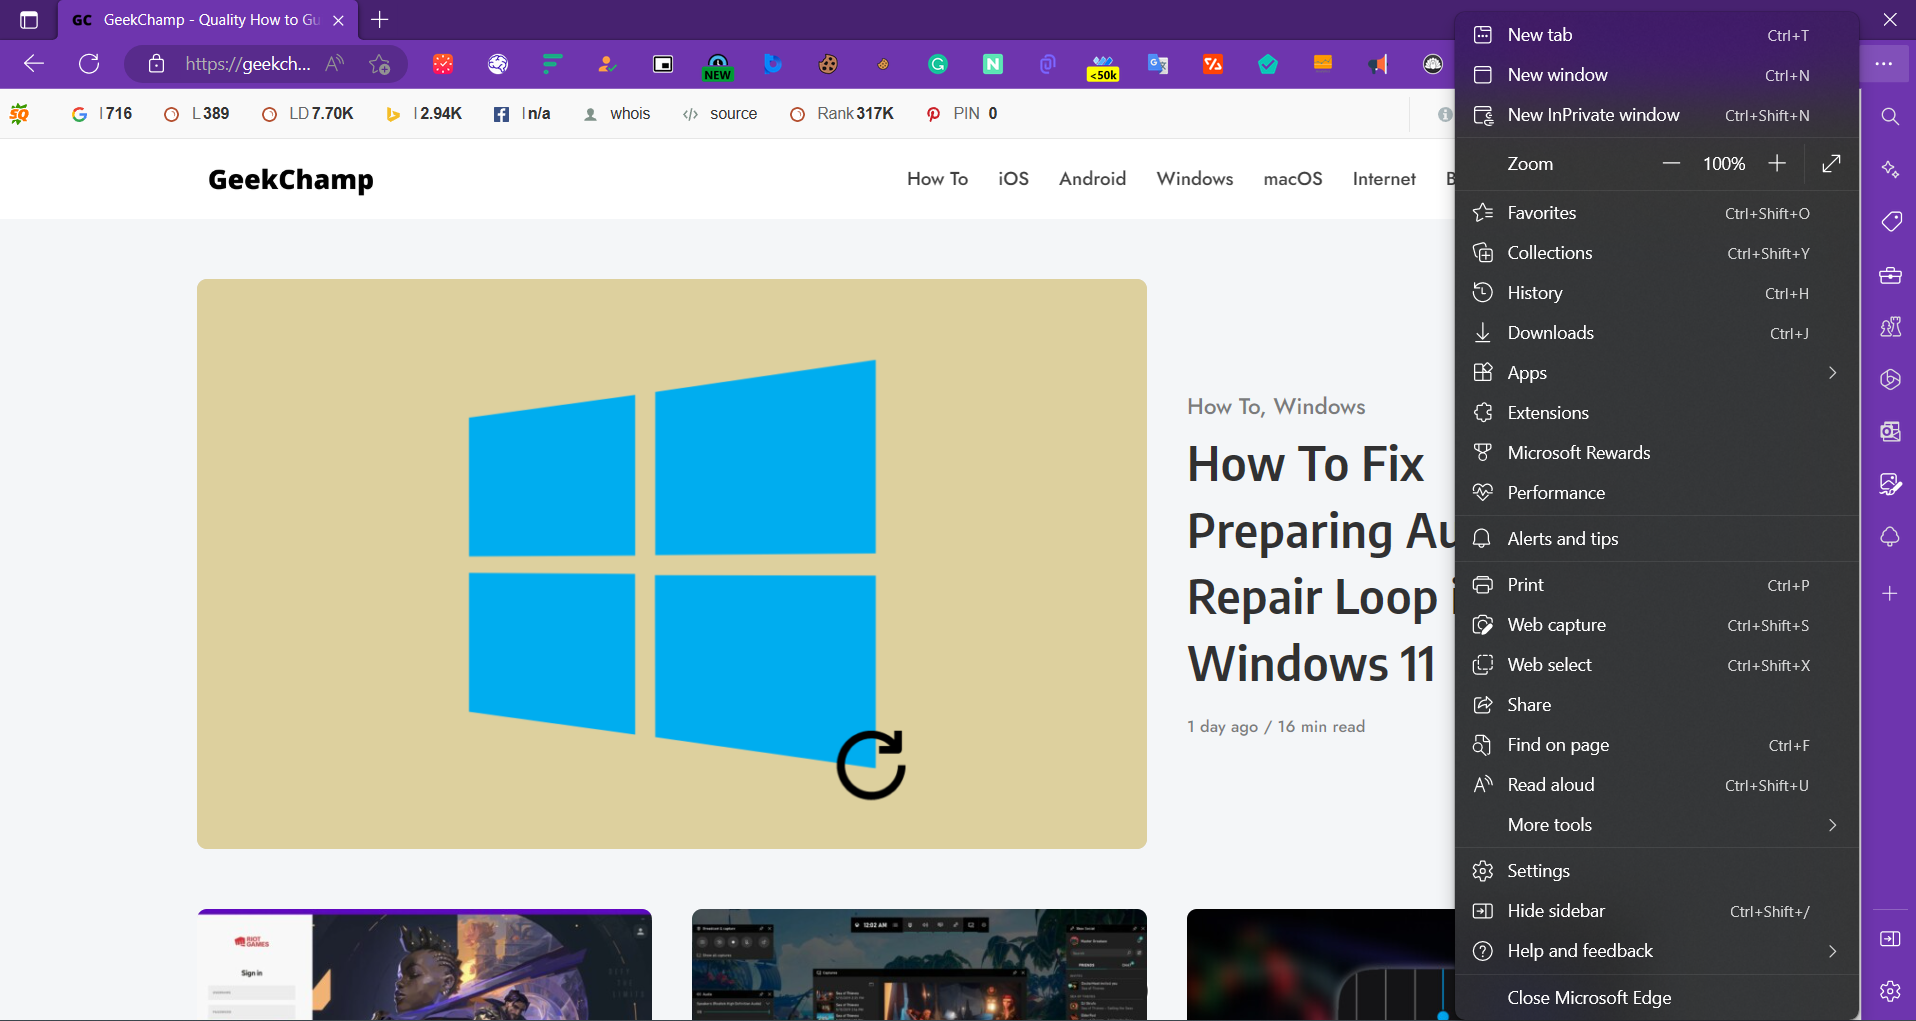
Task: Open Search in the Edge sidebar
Action: pyautogui.click(x=1890, y=116)
